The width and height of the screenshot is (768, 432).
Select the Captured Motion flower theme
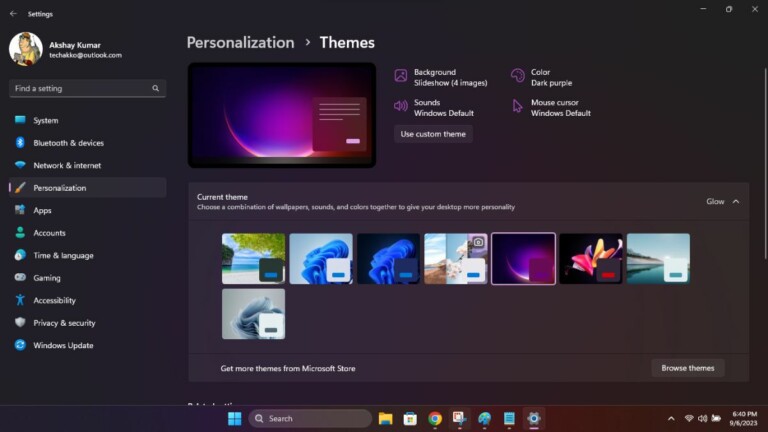click(x=591, y=259)
